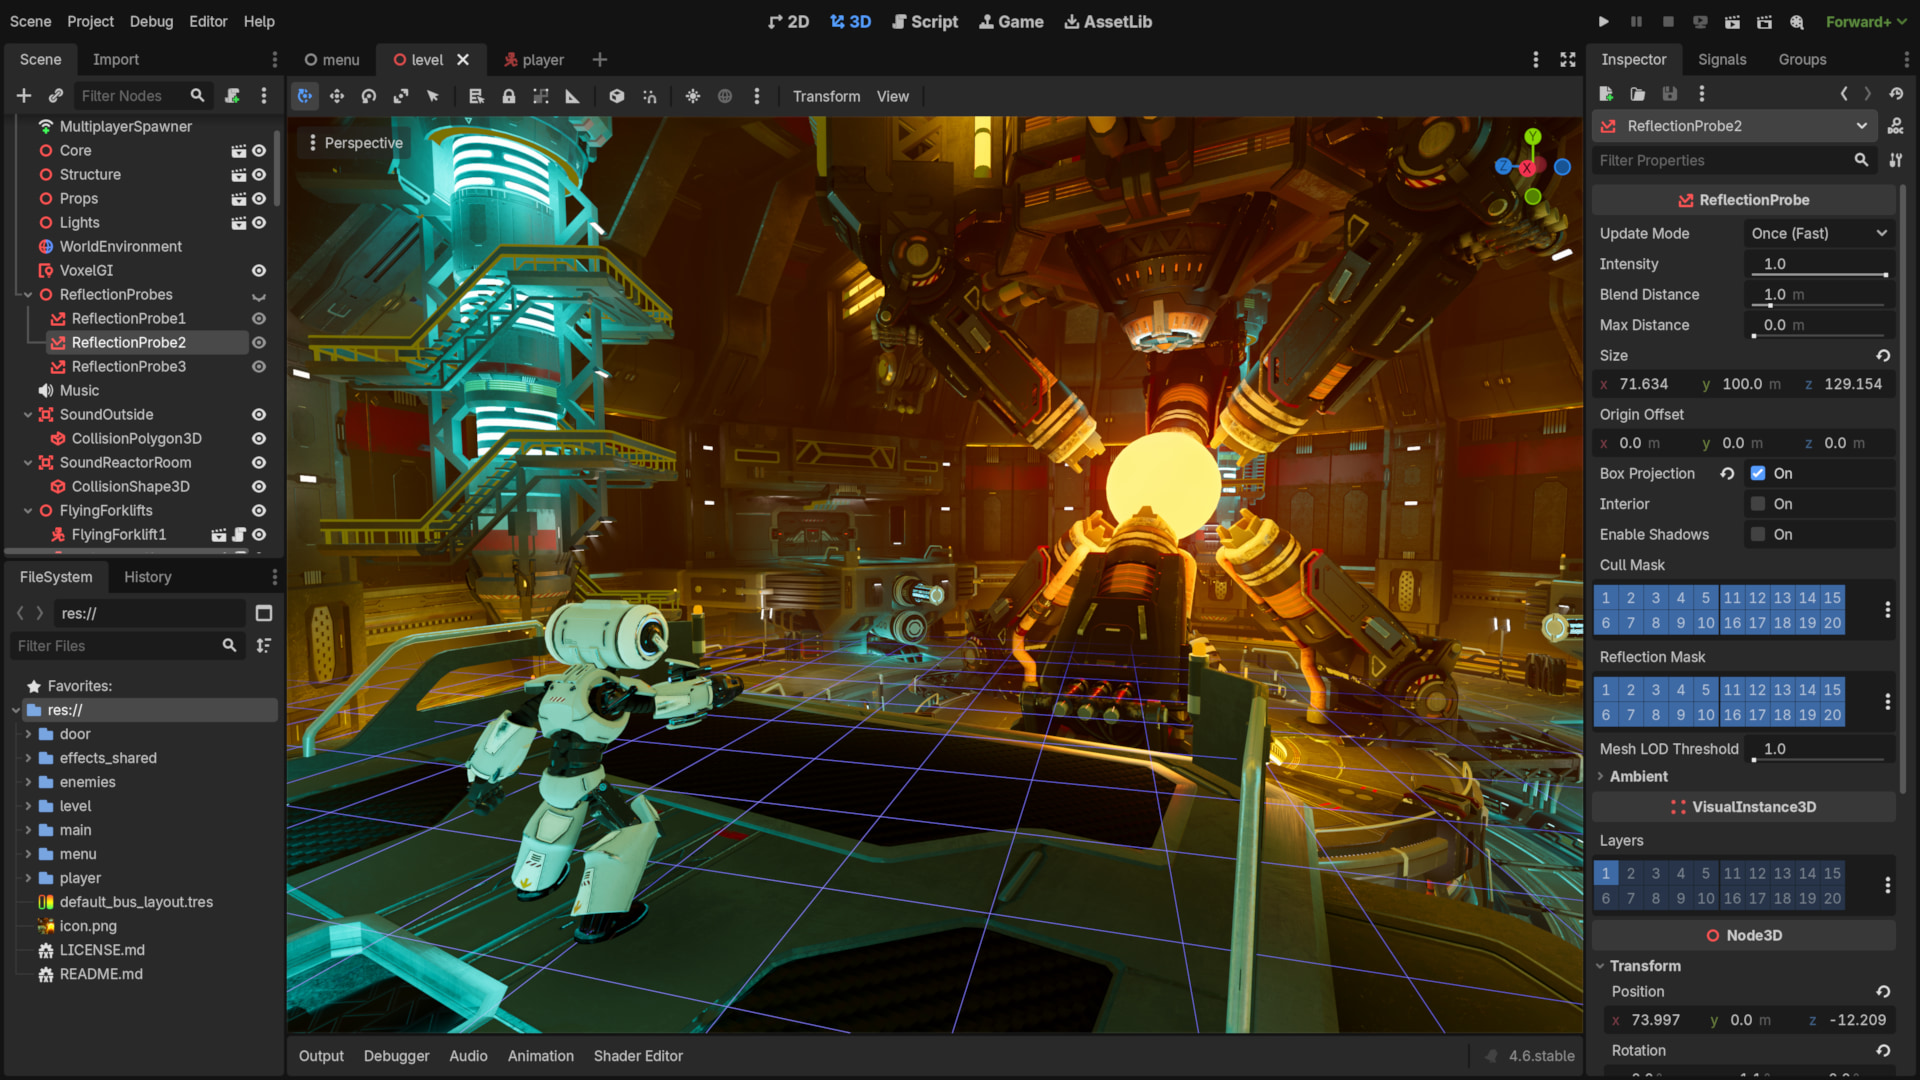
Task: Select the Shader Editor bottom panel
Action: pyautogui.click(x=638, y=1055)
